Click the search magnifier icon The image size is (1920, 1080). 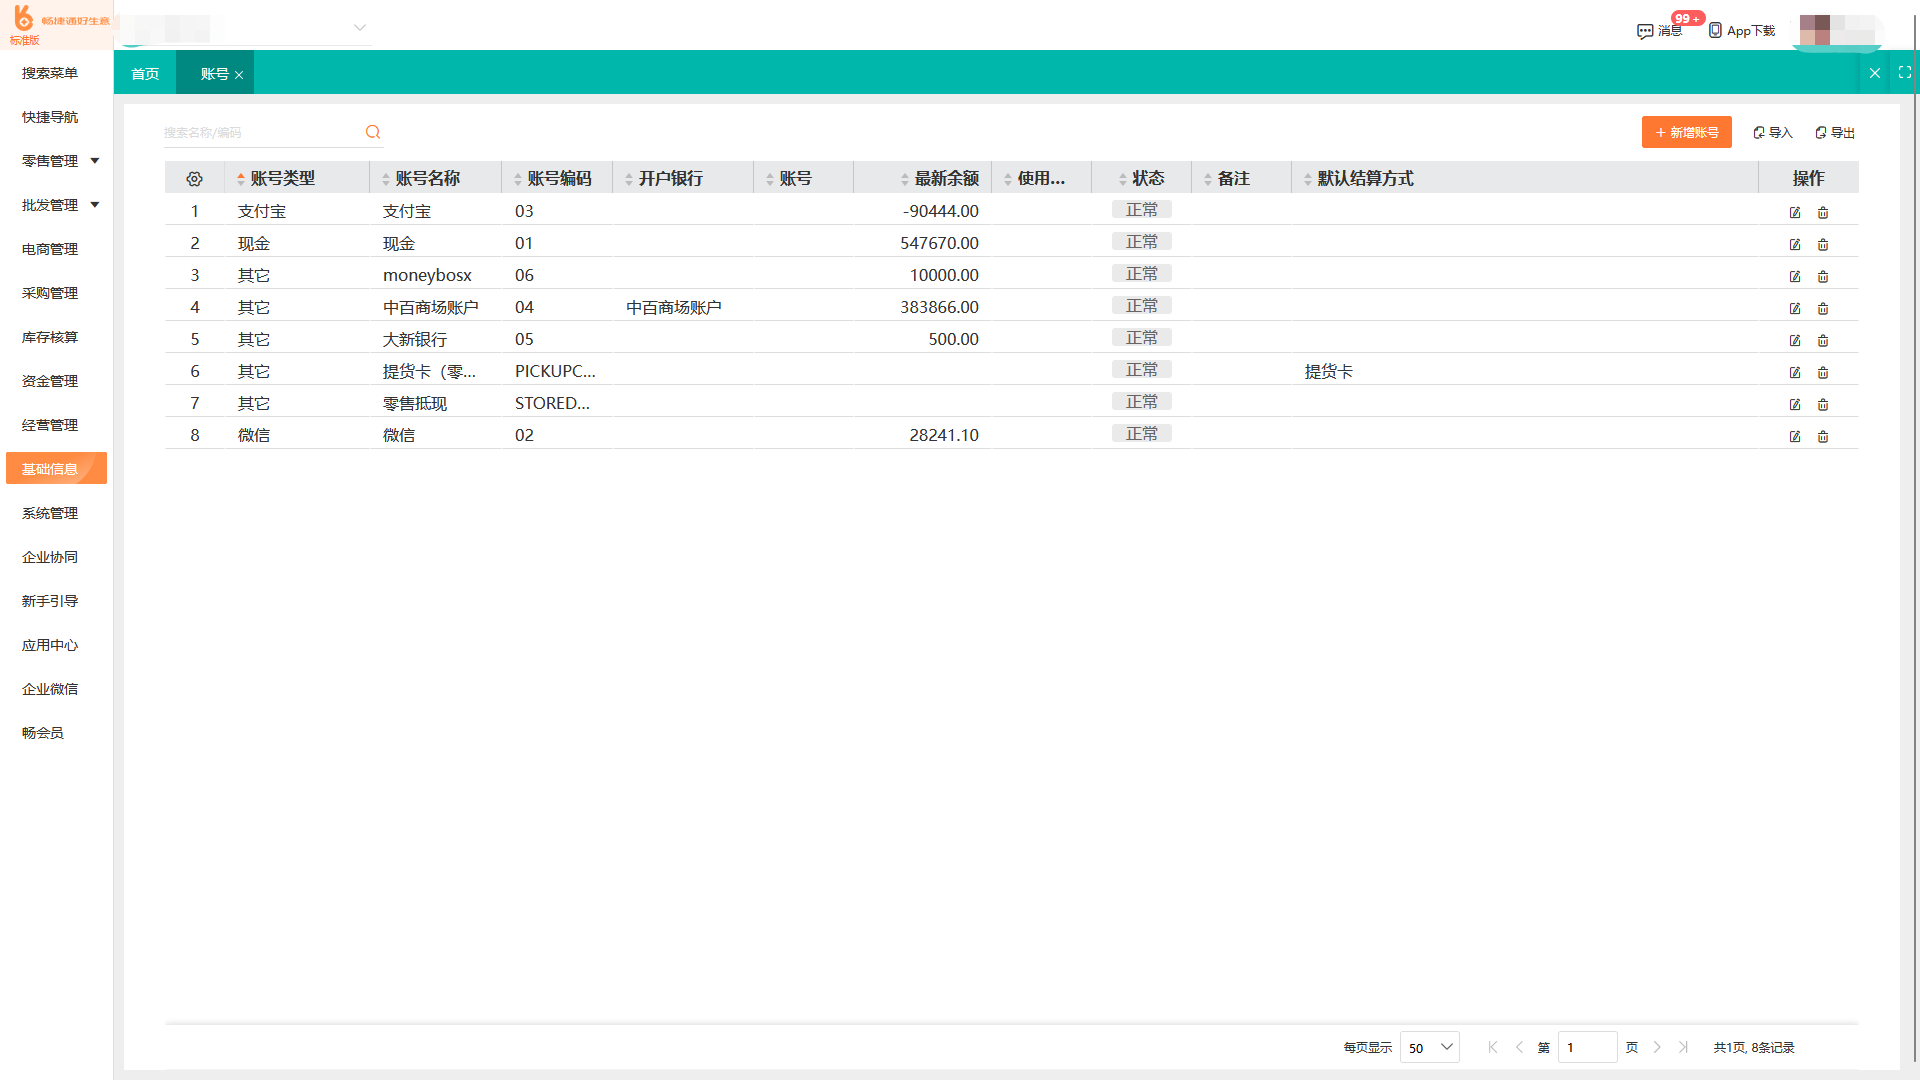coord(373,132)
